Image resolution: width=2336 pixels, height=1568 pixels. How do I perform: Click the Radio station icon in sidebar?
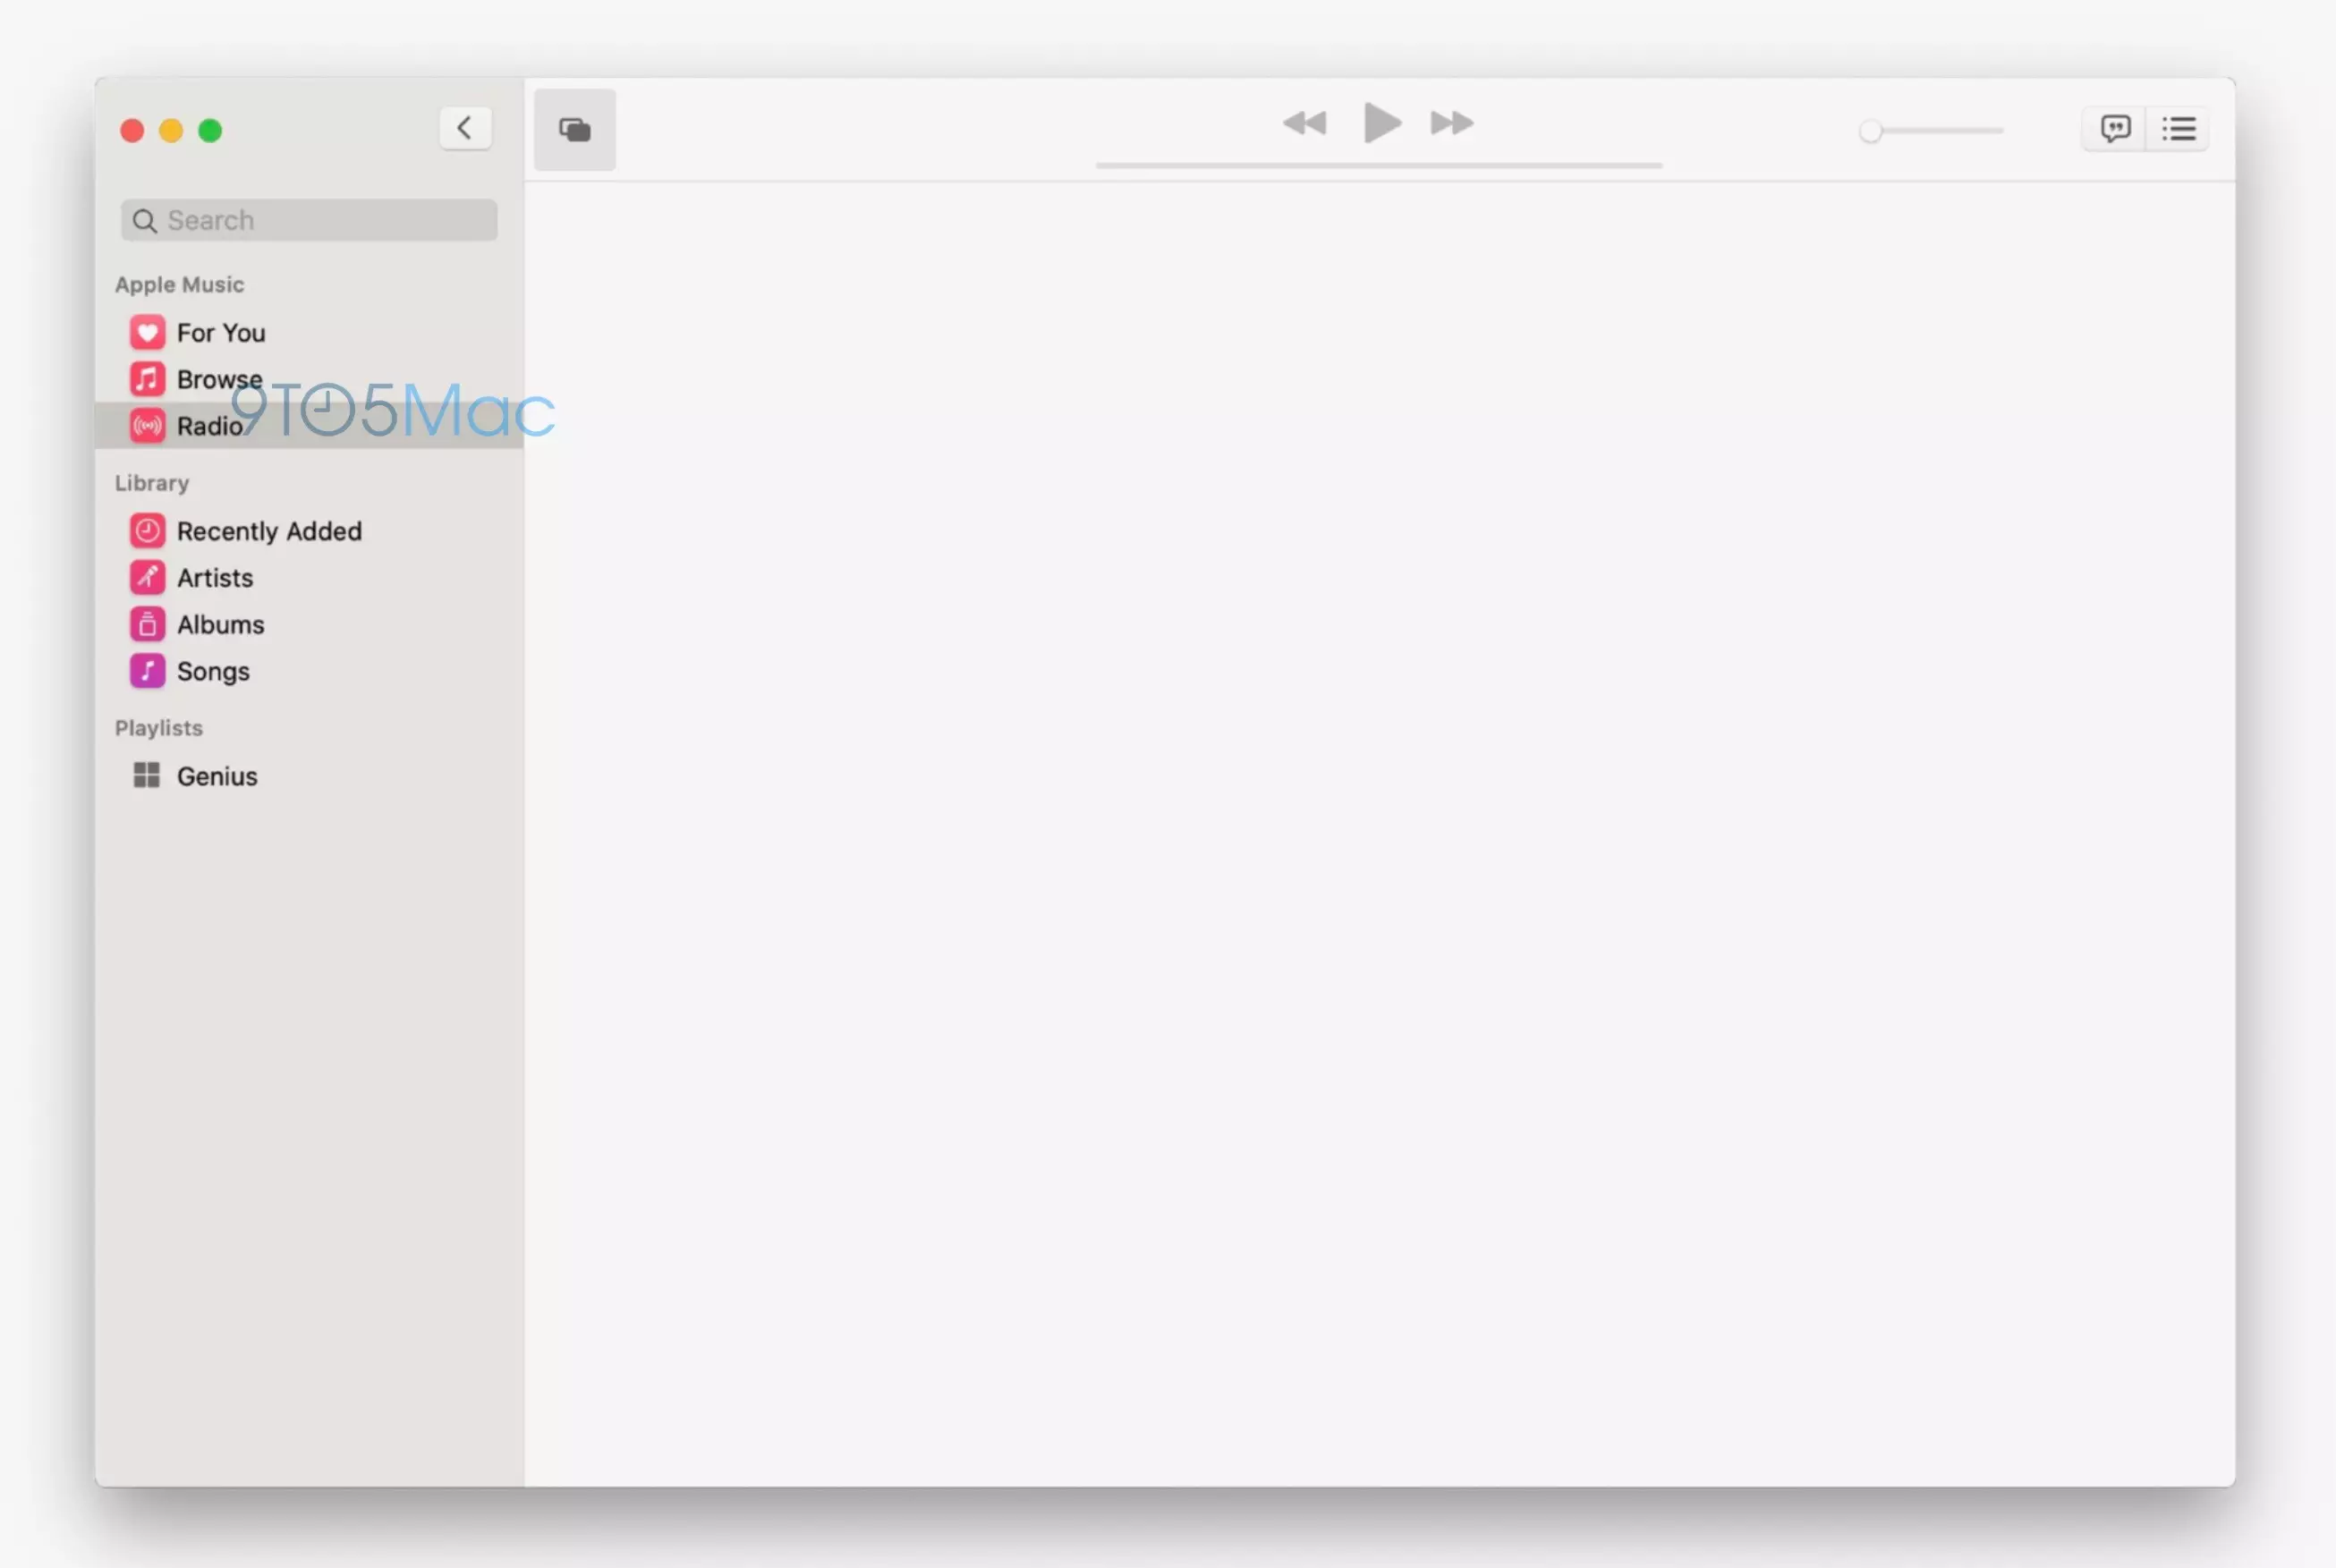145,425
